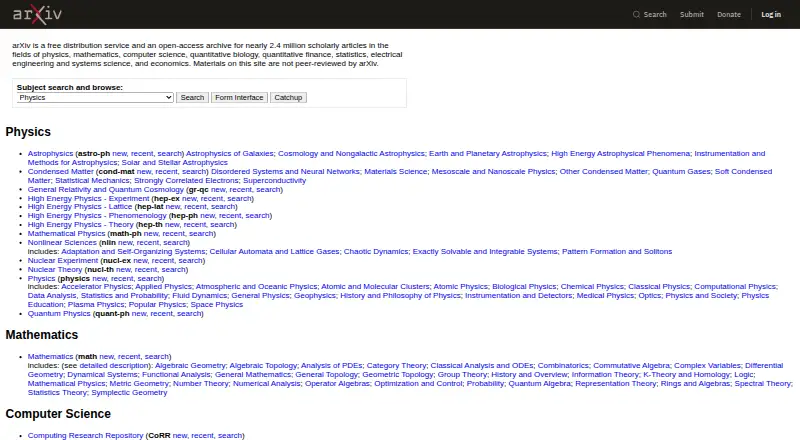Image resolution: width=800 pixels, height=440 pixels.
Task: Open recent nucl-th papers
Action: 146,270
